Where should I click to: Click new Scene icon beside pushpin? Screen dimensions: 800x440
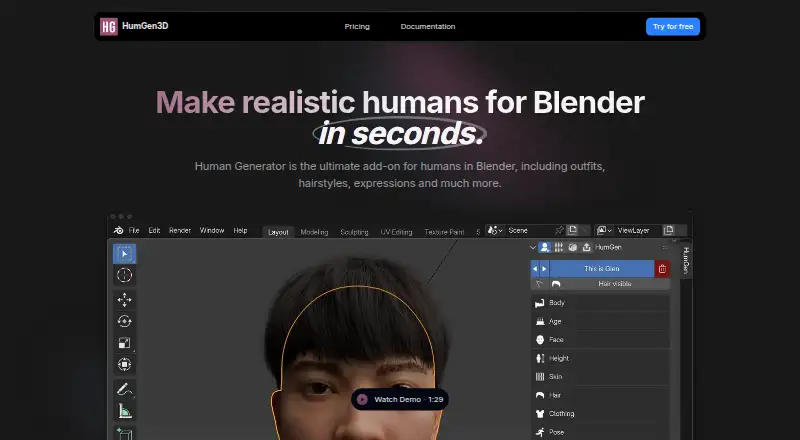[572, 231]
